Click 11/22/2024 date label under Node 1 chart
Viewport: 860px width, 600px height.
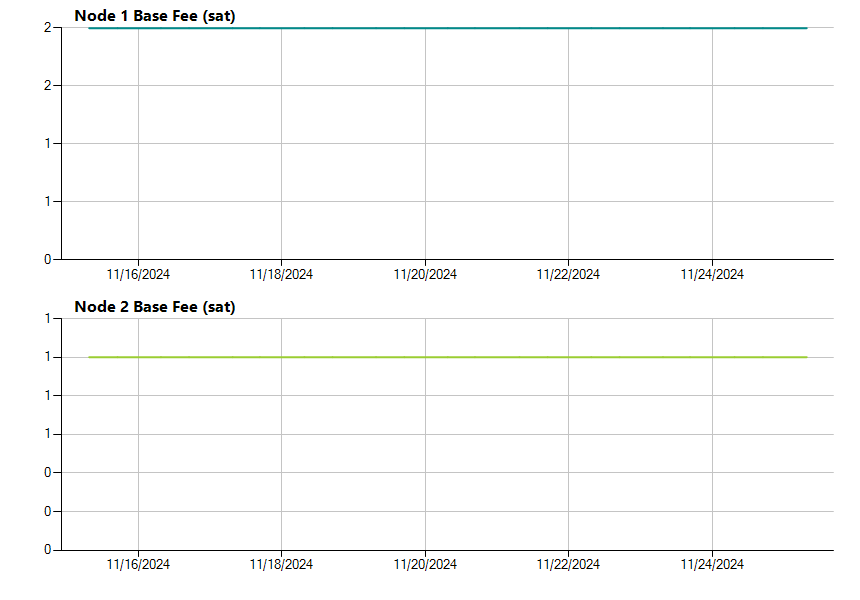[x=568, y=274]
